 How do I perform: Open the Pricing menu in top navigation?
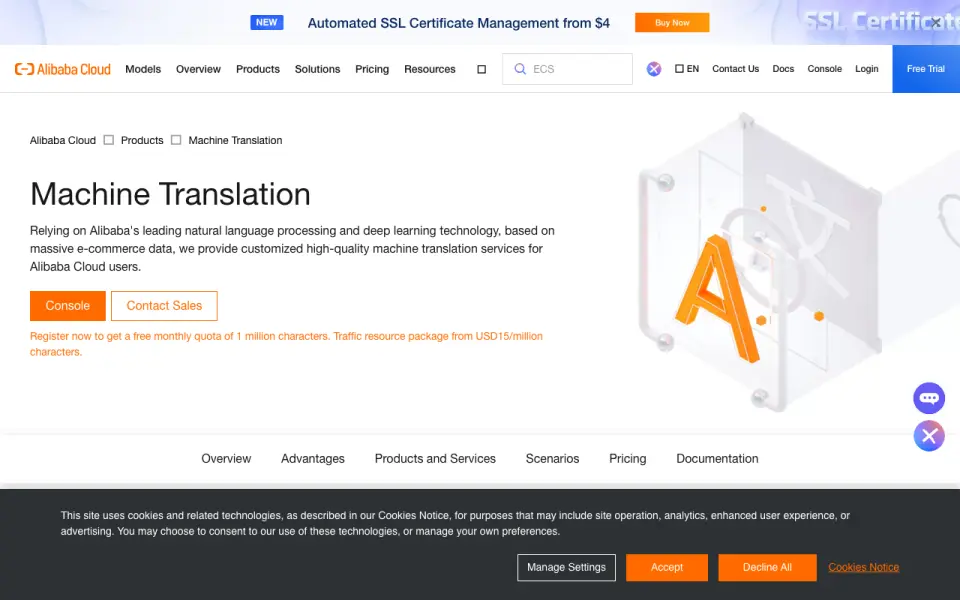click(x=372, y=69)
